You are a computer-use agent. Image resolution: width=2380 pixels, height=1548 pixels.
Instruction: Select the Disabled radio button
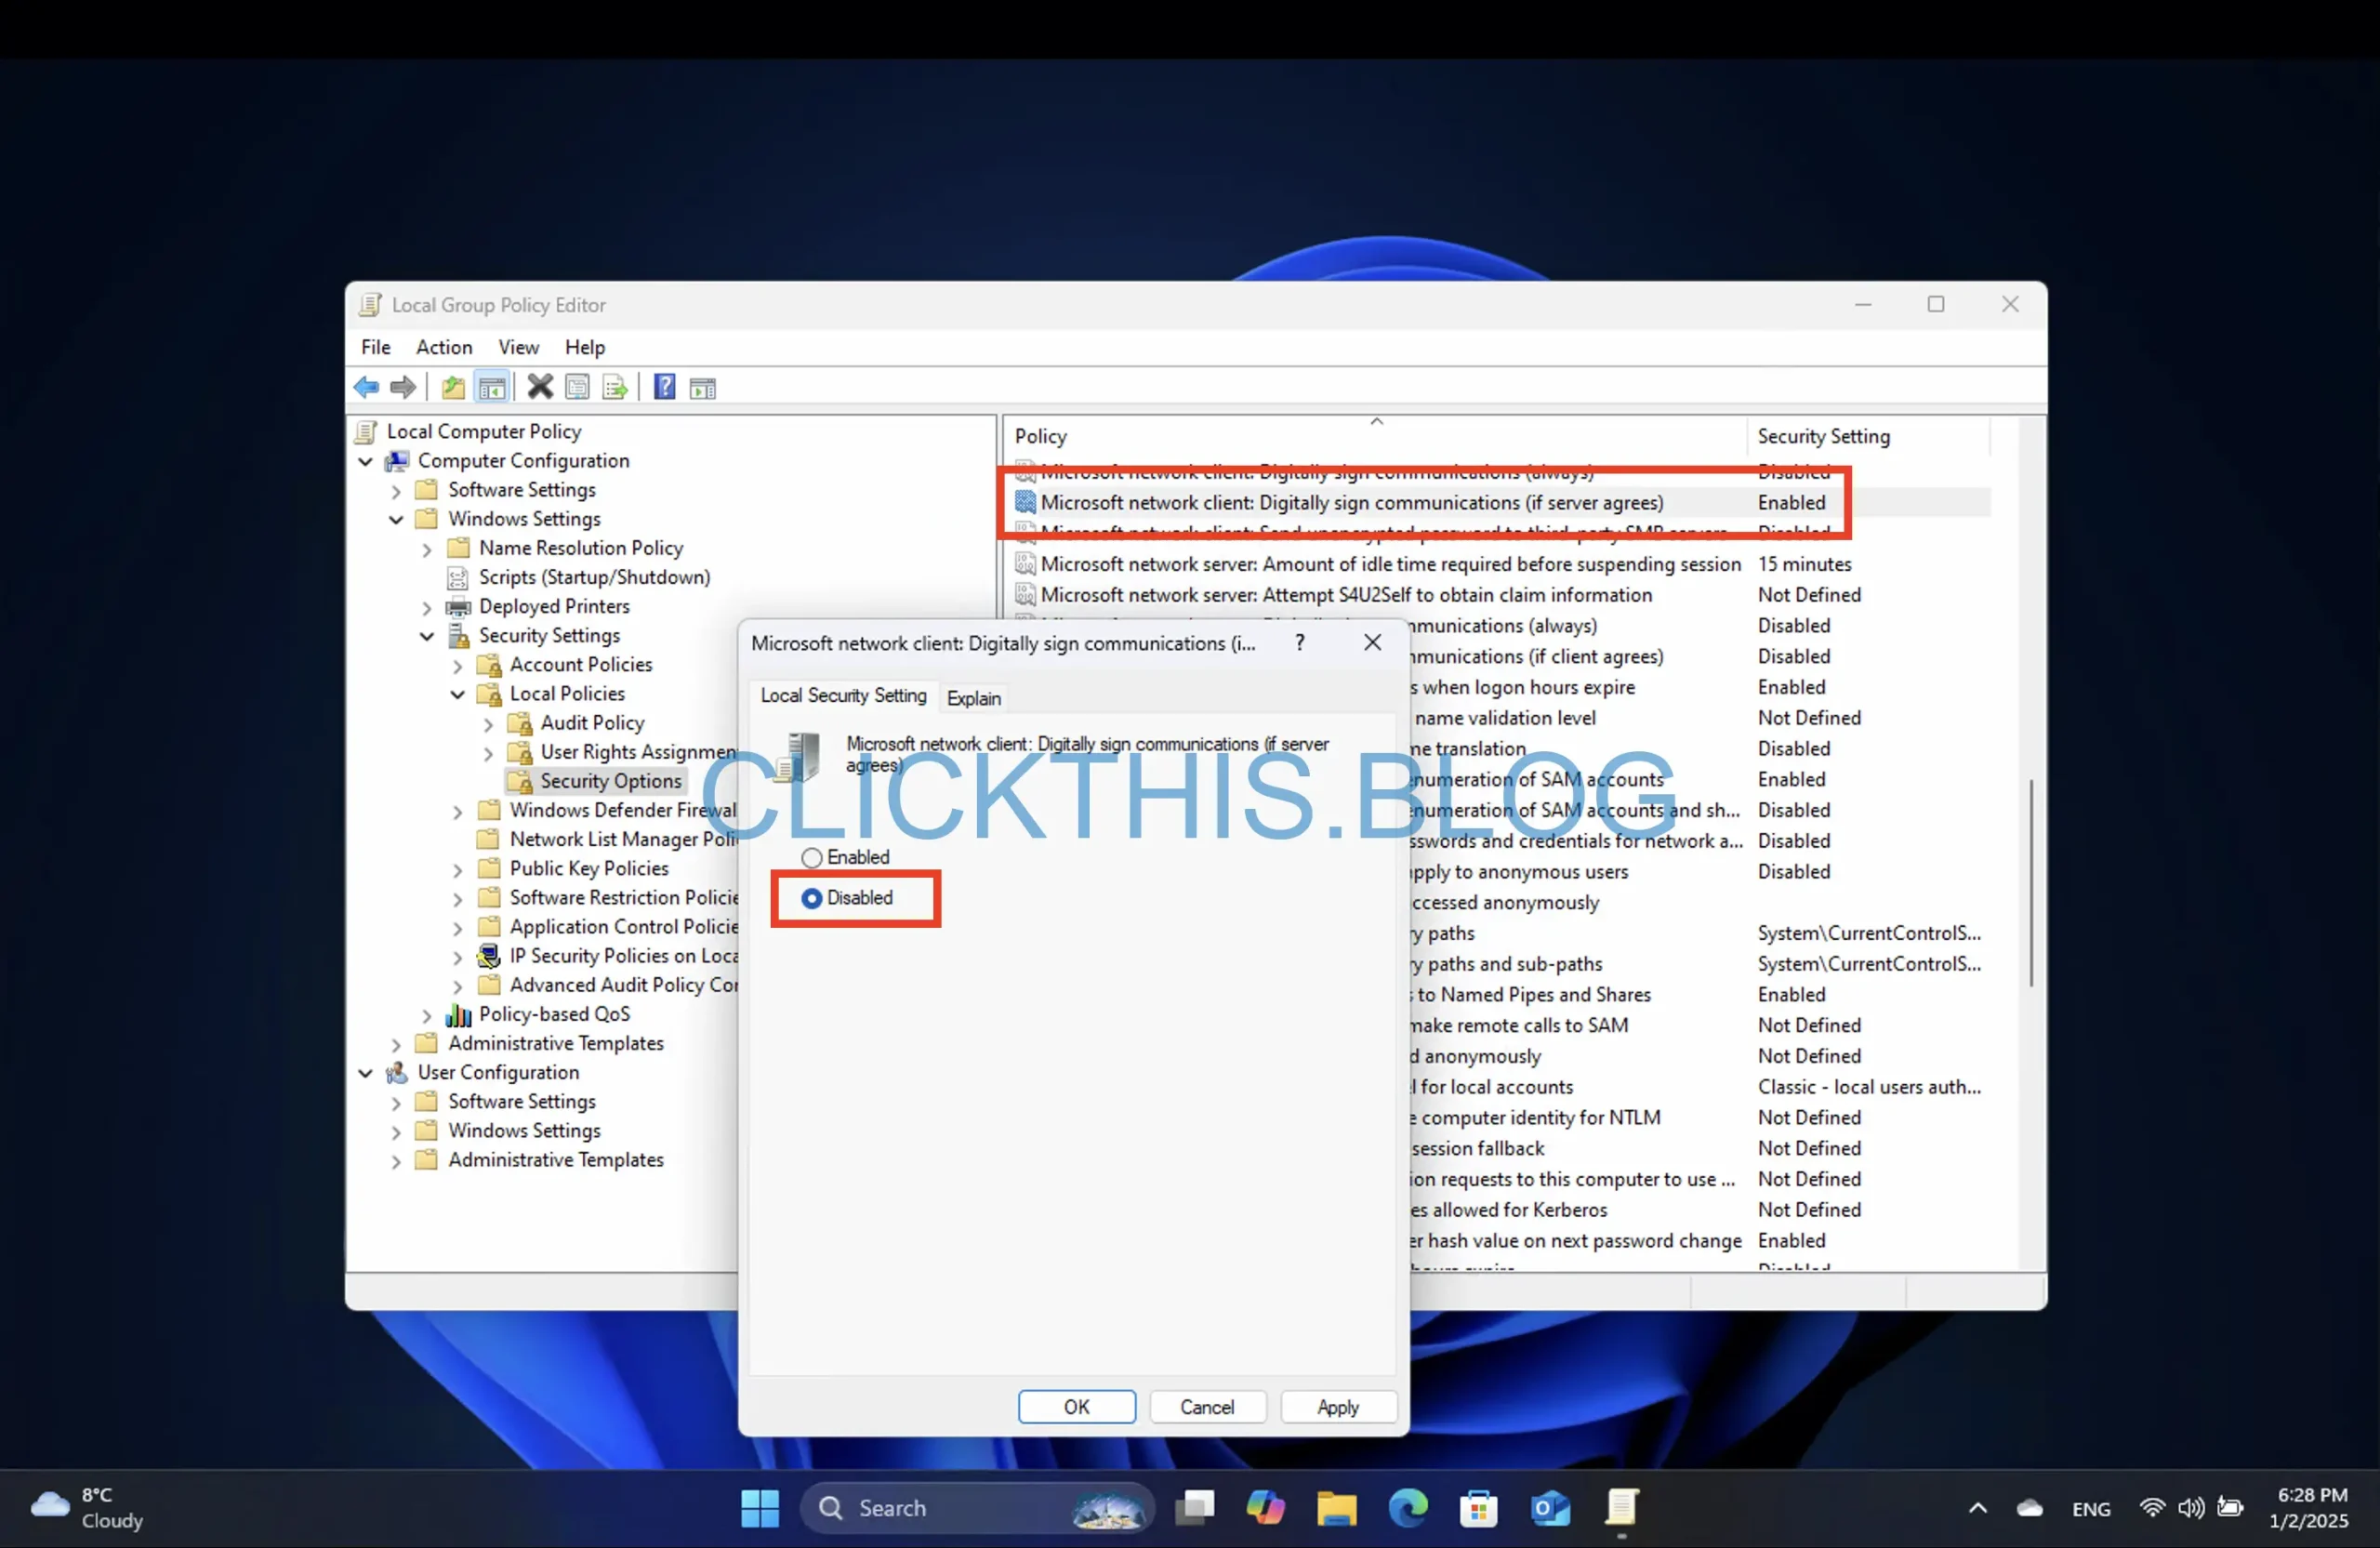coord(812,898)
